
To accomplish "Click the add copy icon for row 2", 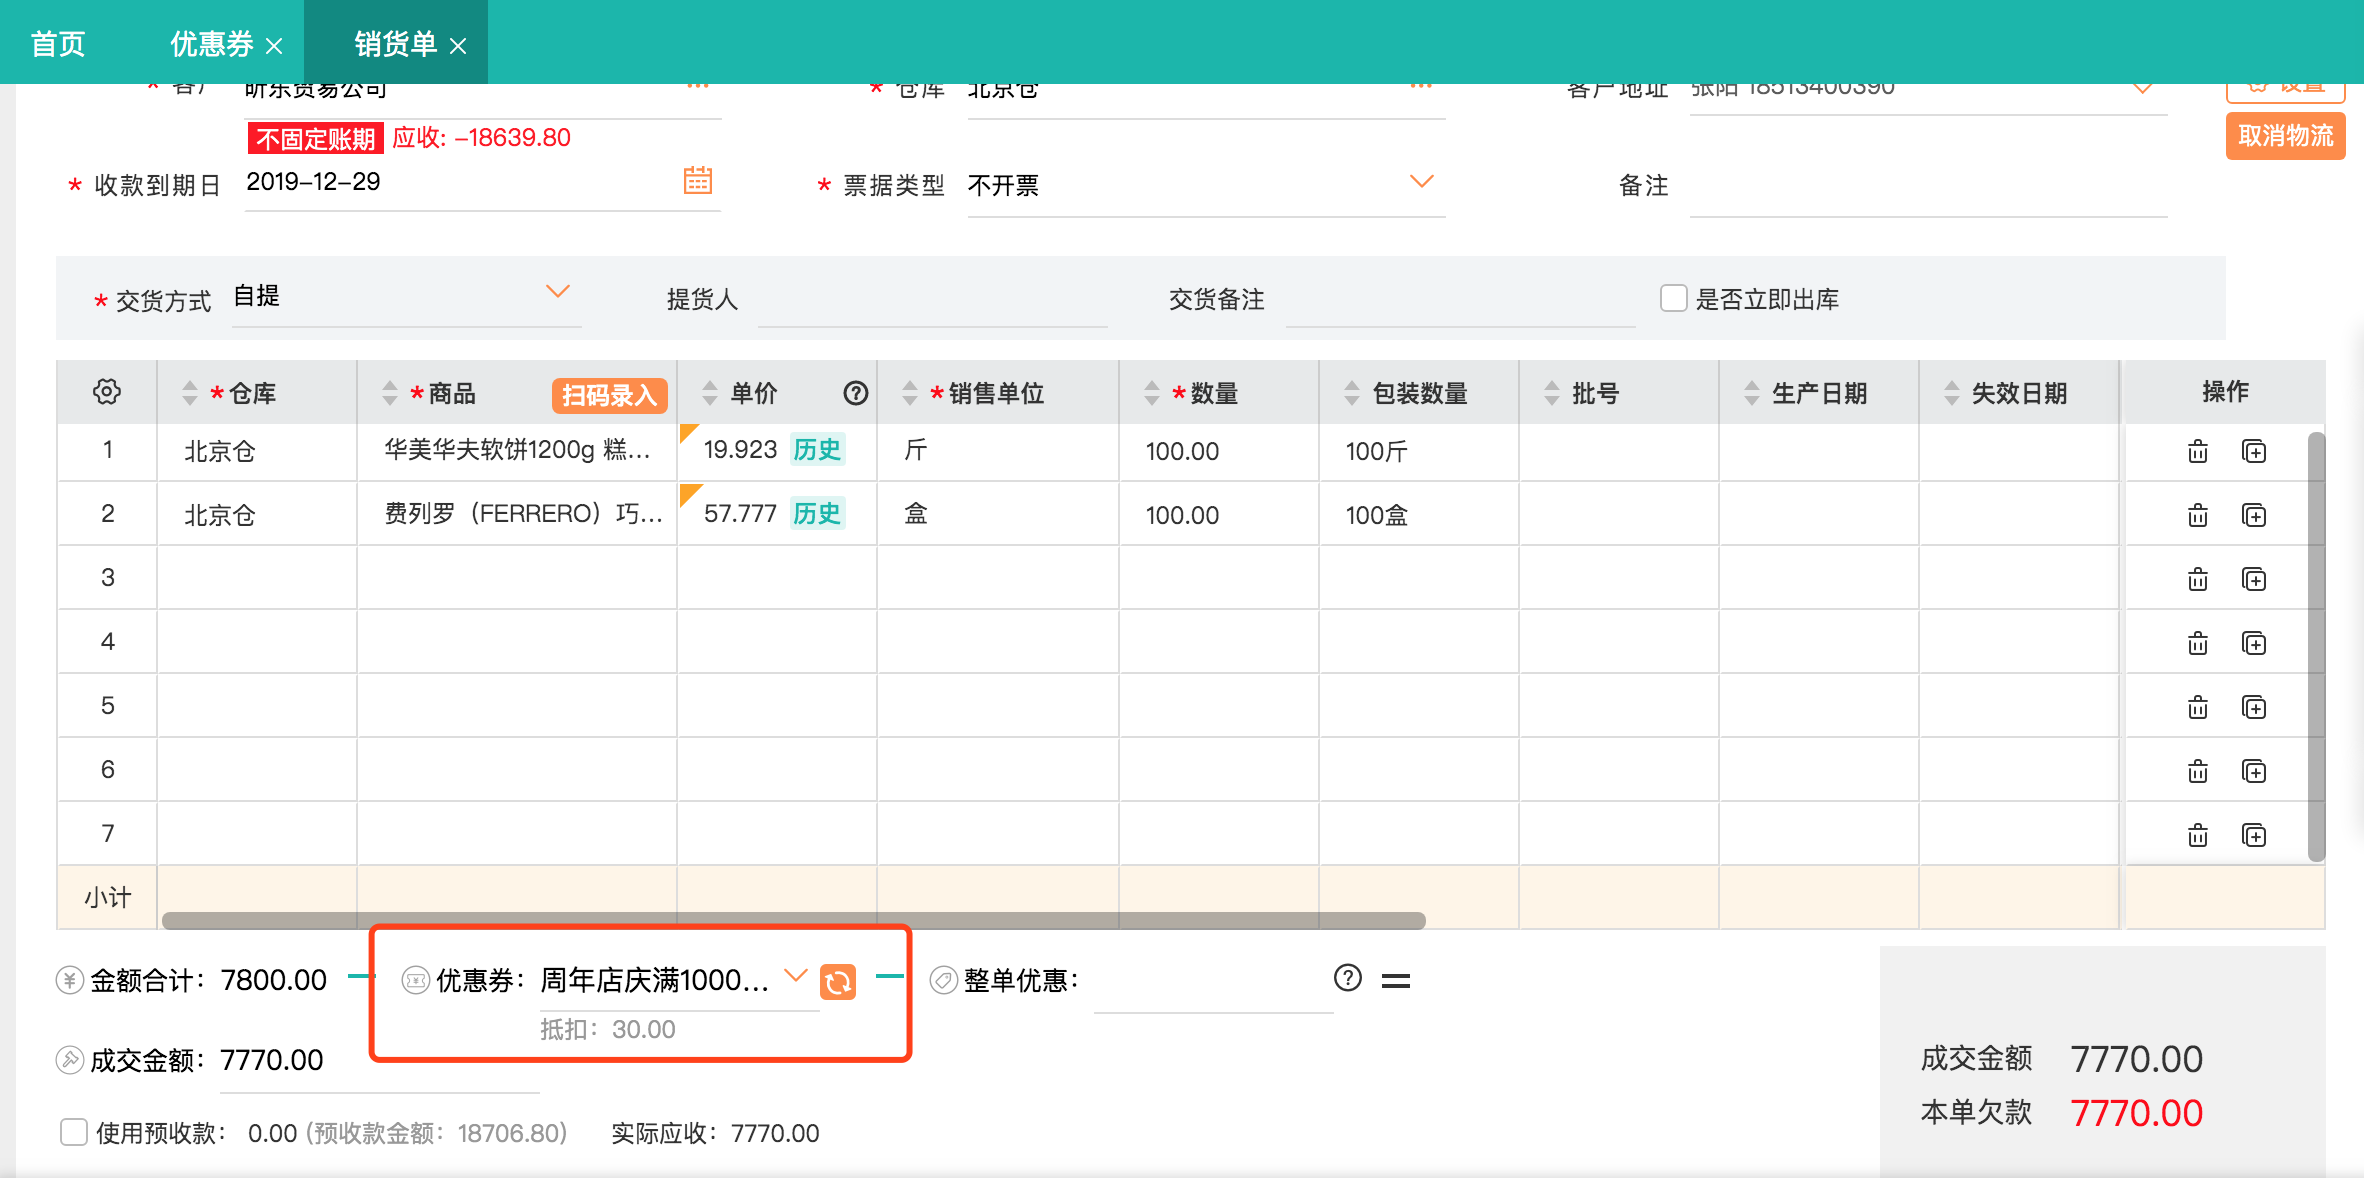I will [x=2255, y=513].
